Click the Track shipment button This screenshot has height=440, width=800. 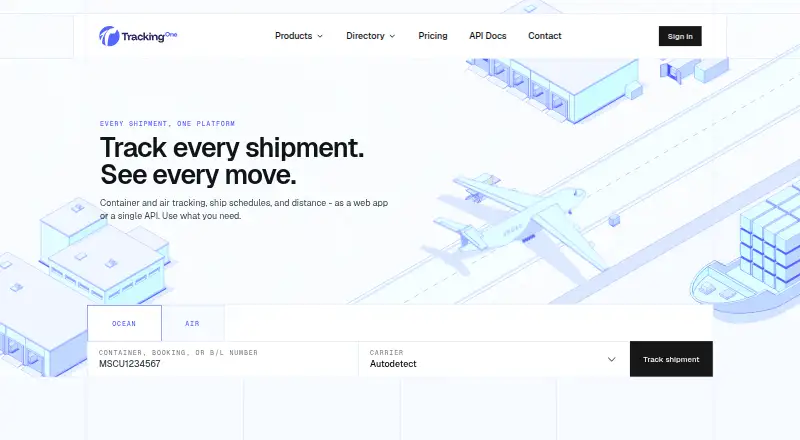pyautogui.click(x=671, y=359)
